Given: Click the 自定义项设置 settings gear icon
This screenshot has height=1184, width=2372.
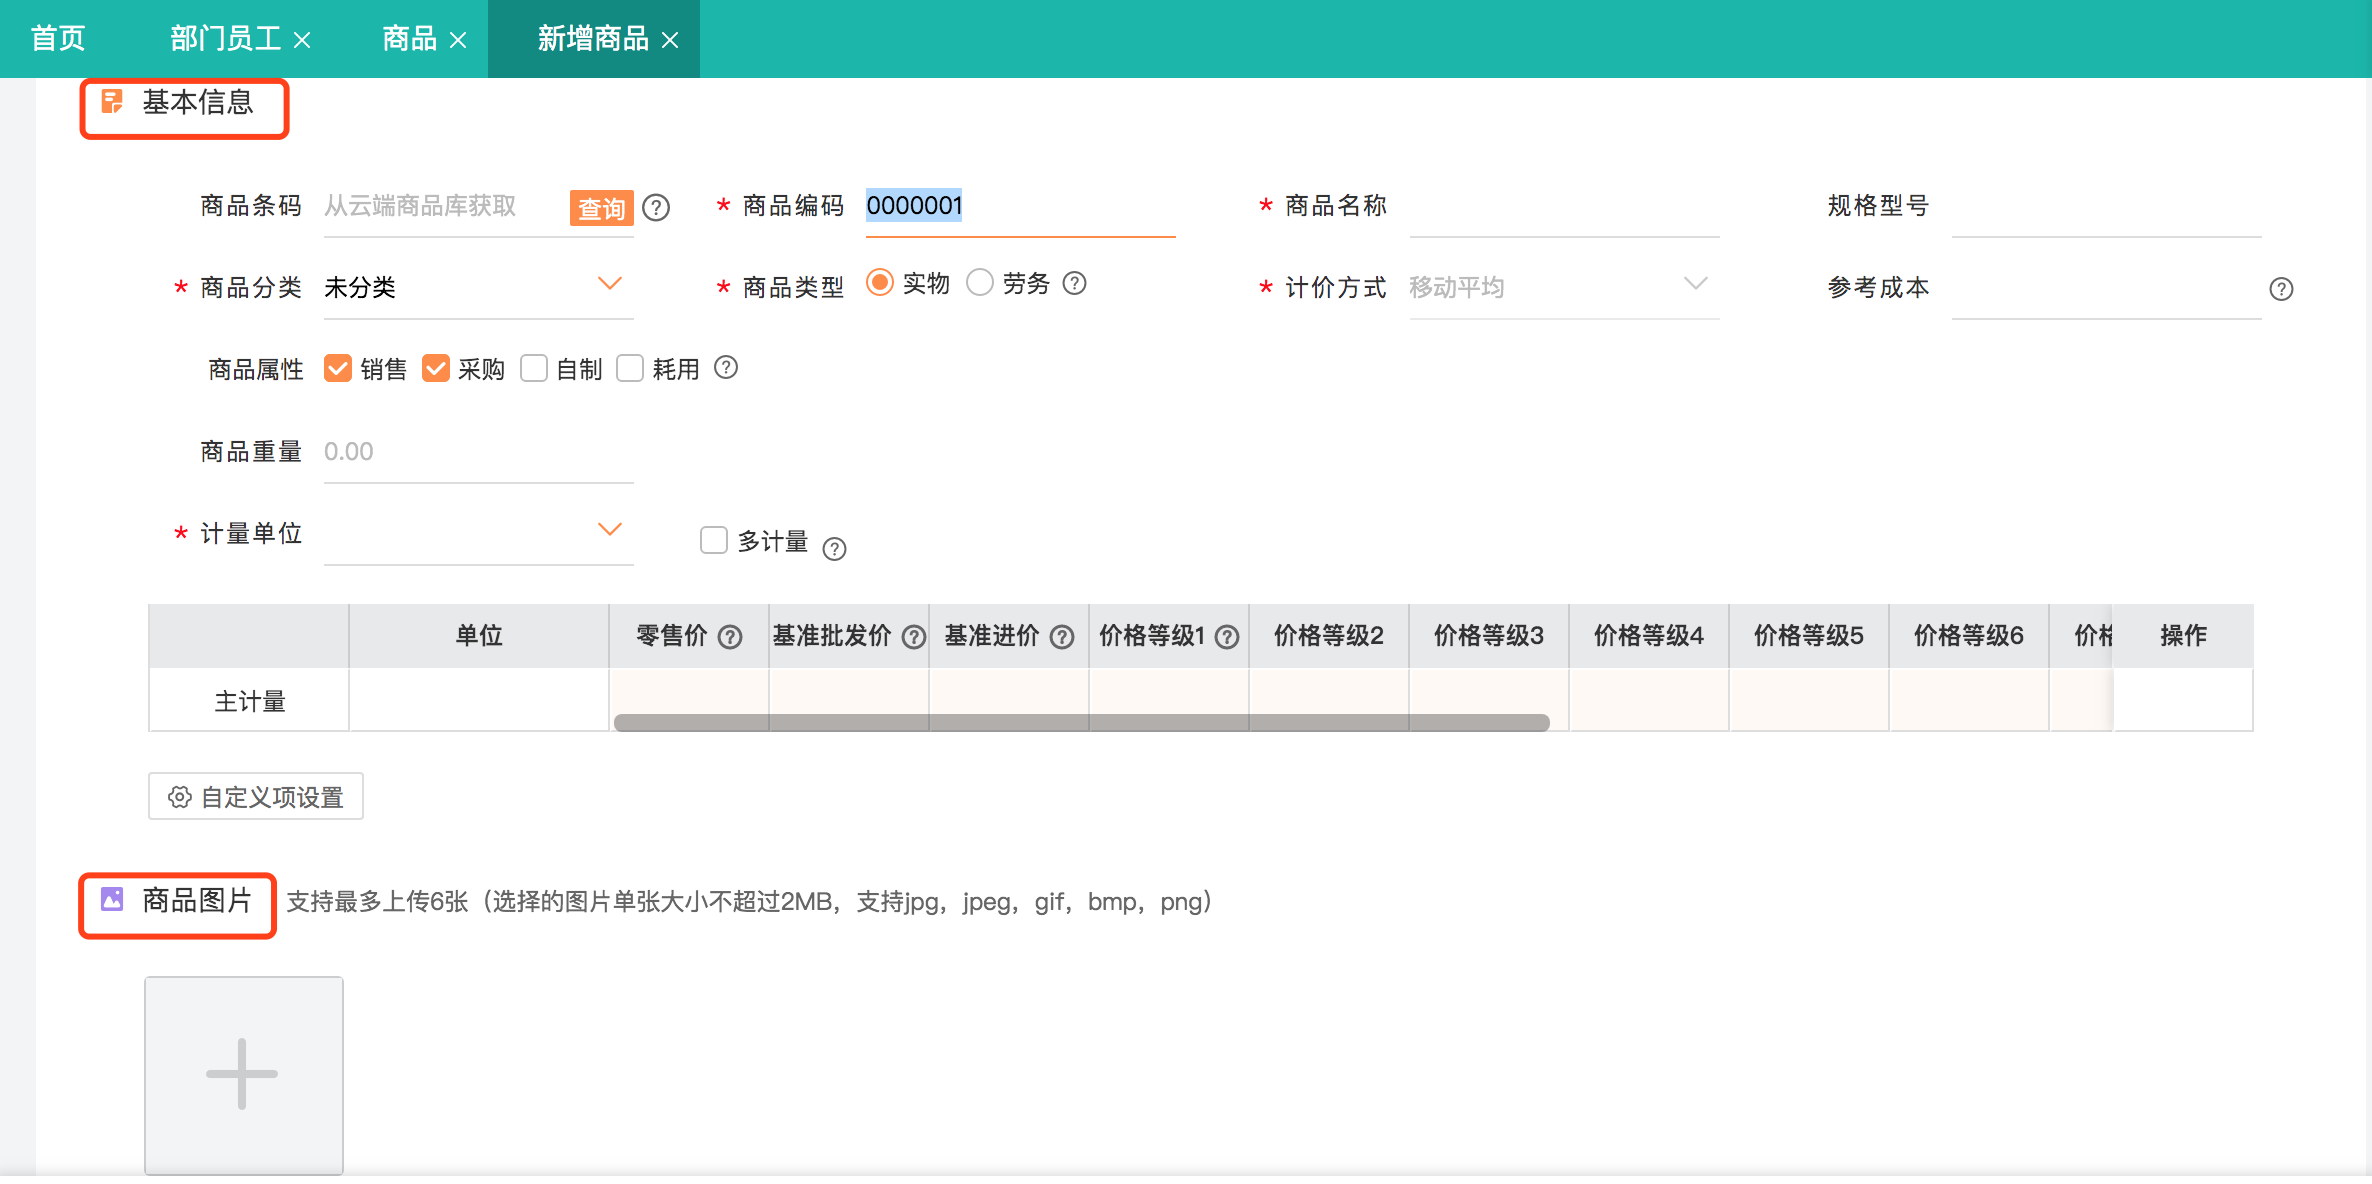Looking at the screenshot, I should click(x=171, y=797).
